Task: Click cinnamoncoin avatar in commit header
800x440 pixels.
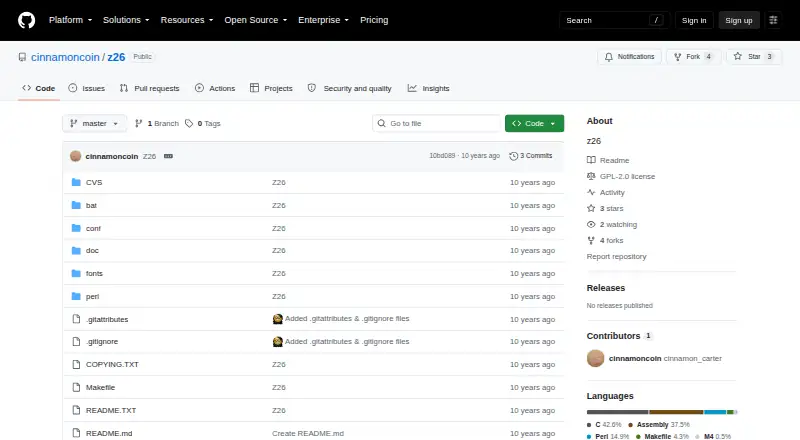Action: pyautogui.click(x=76, y=156)
